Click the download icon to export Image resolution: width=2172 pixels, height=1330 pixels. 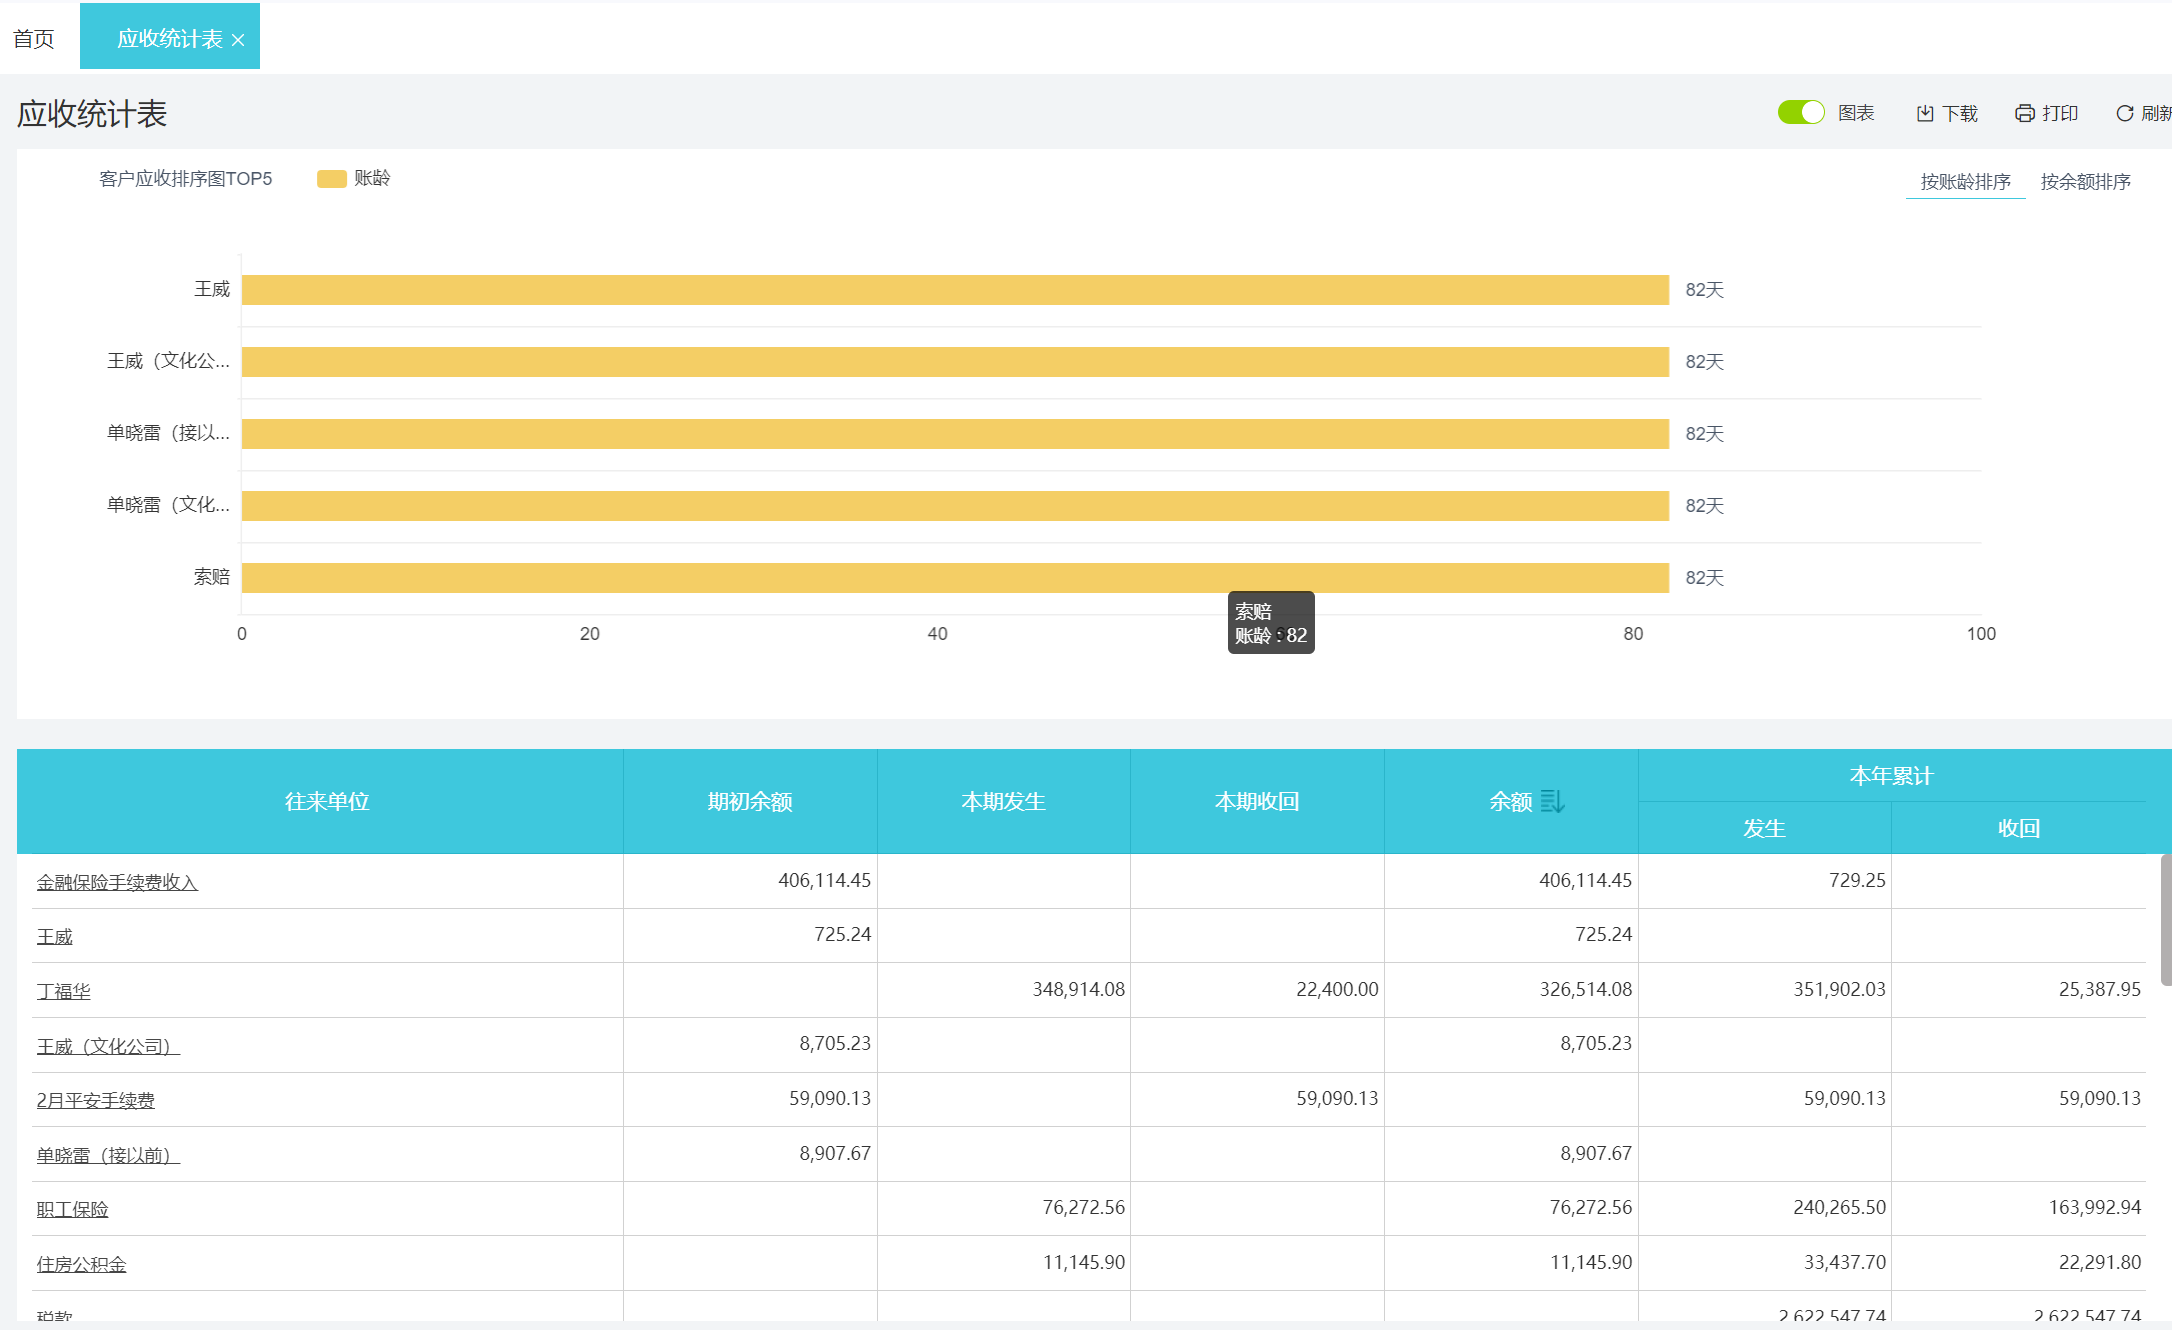coord(1924,113)
